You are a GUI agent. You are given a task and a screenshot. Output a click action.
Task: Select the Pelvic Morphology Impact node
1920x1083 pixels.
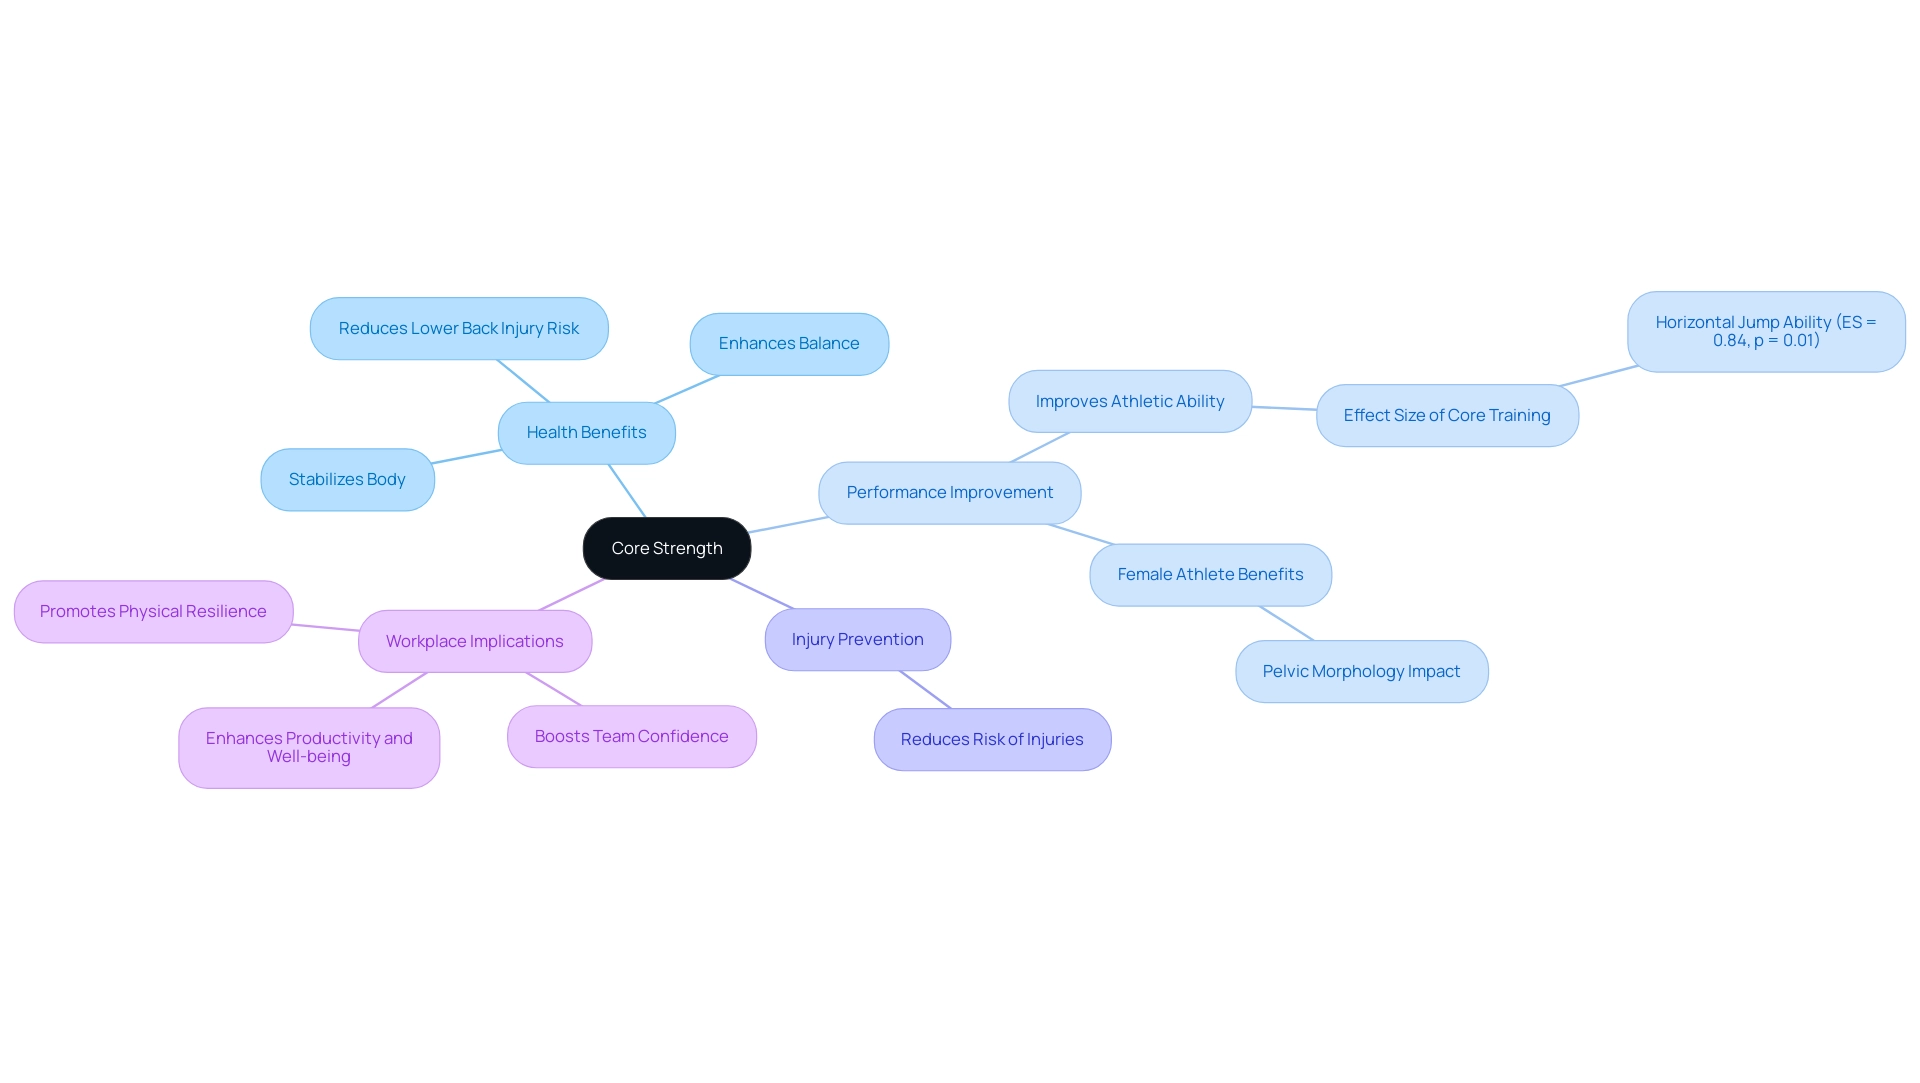1362,670
